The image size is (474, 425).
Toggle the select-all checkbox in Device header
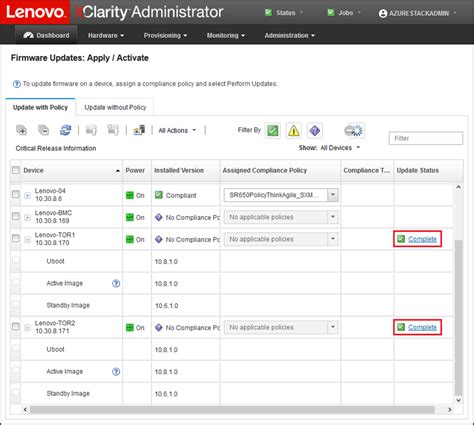point(16,170)
